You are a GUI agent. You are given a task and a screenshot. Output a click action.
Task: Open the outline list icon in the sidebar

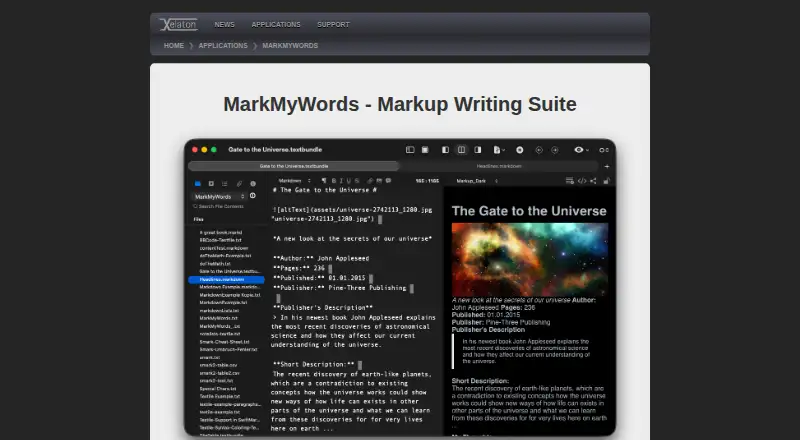coord(224,183)
